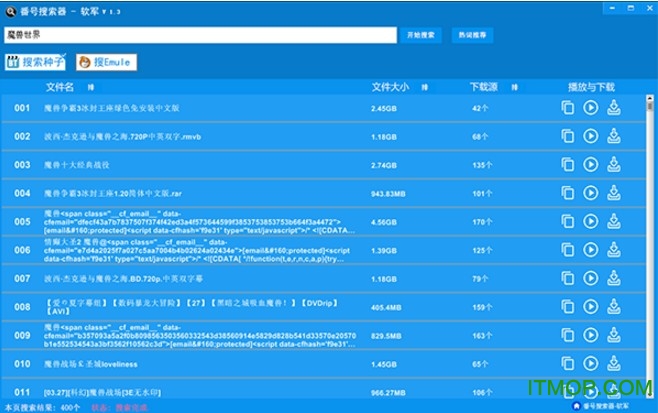Viewport: 658px width, 413px height.
Task: Copy the link for result 001
Action: coord(567,108)
